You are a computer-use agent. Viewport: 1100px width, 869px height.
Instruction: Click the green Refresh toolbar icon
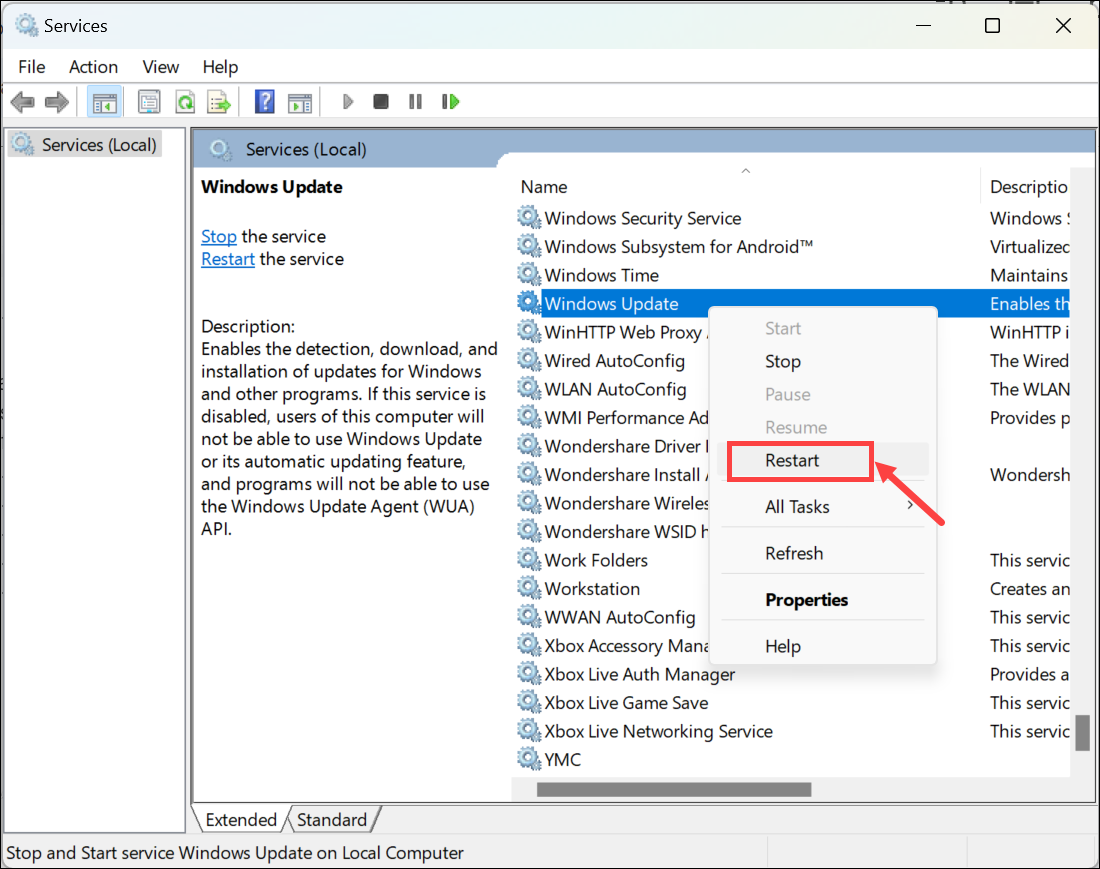(184, 101)
